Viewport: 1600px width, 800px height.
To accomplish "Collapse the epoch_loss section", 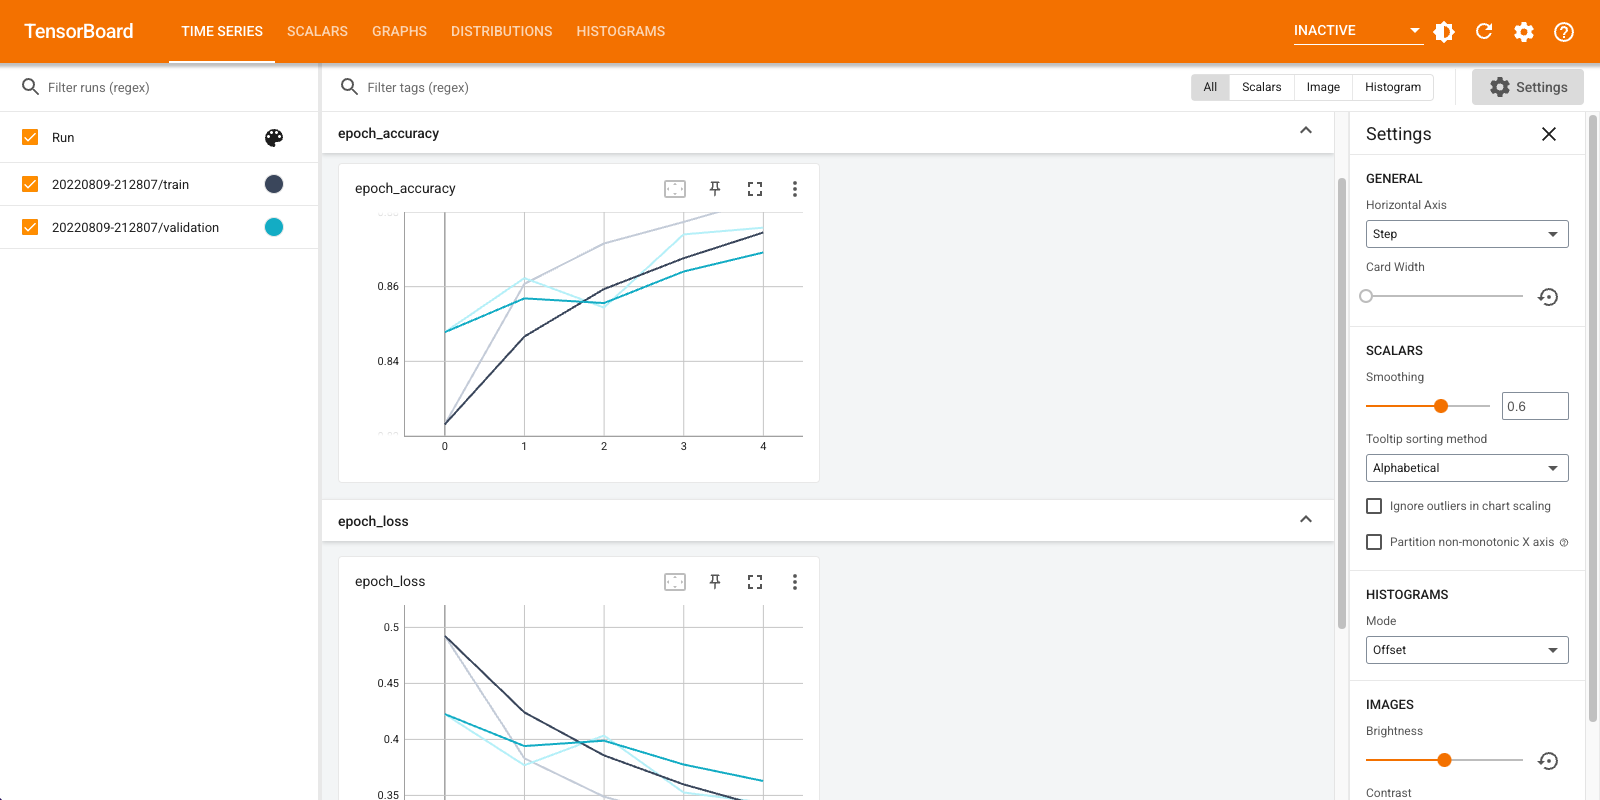I will (1305, 520).
